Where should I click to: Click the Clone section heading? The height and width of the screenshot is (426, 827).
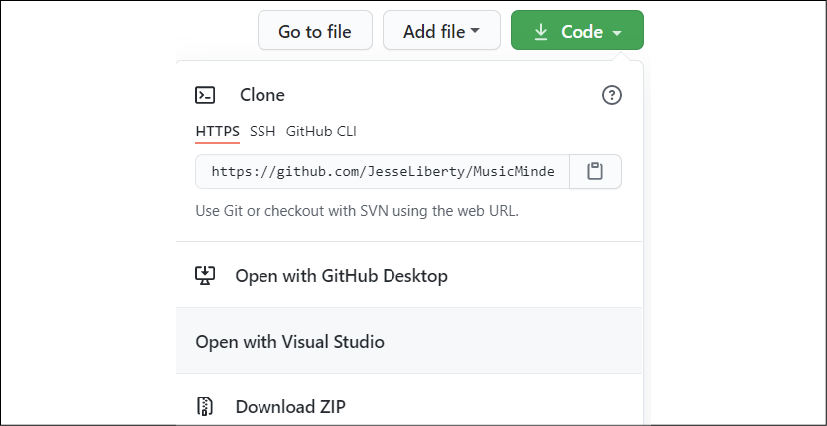[262, 95]
